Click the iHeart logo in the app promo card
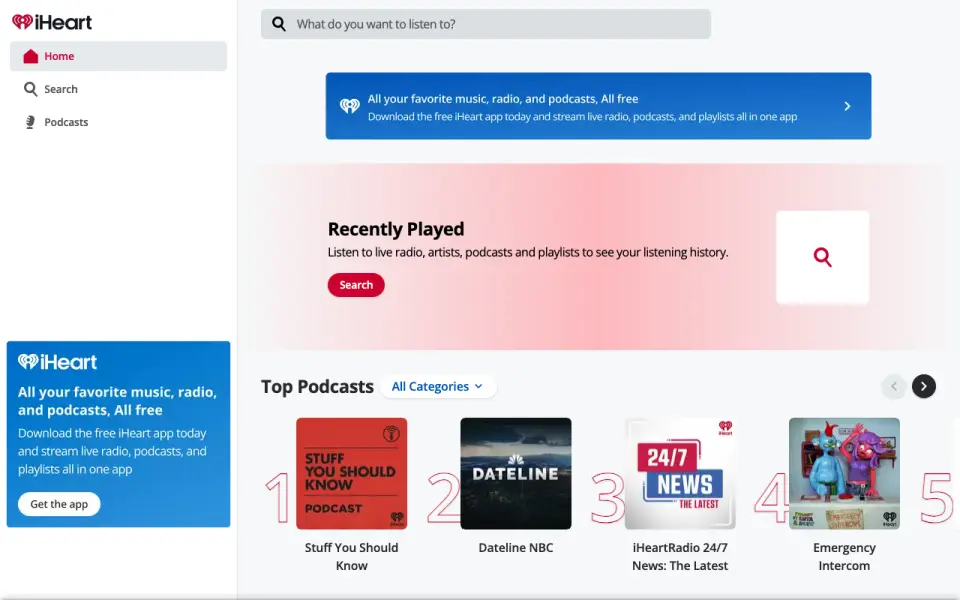The image size is (960, 600). [58, 362]
